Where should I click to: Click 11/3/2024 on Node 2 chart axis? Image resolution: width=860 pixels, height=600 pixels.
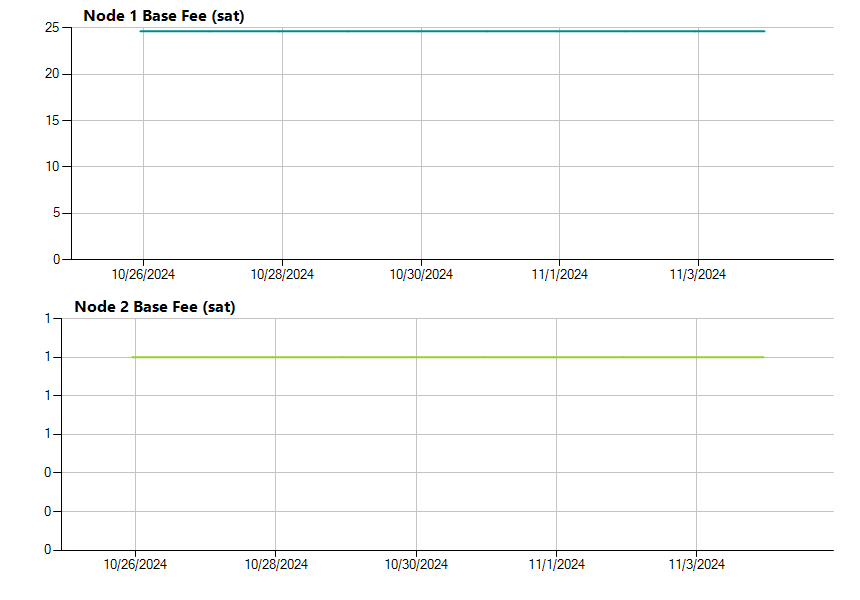696,564
